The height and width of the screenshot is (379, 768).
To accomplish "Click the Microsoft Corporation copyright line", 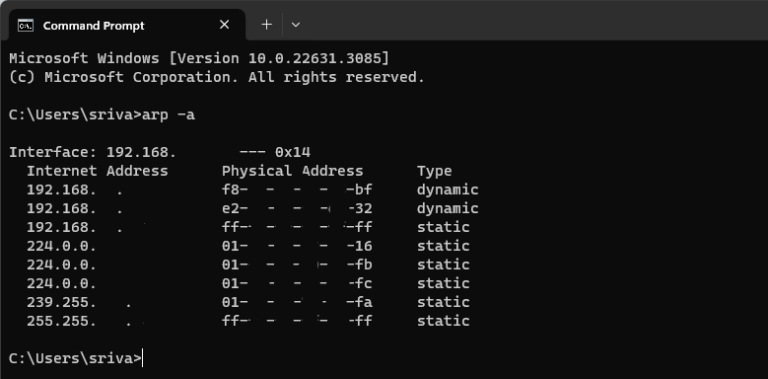I will [x=216, y=77].
